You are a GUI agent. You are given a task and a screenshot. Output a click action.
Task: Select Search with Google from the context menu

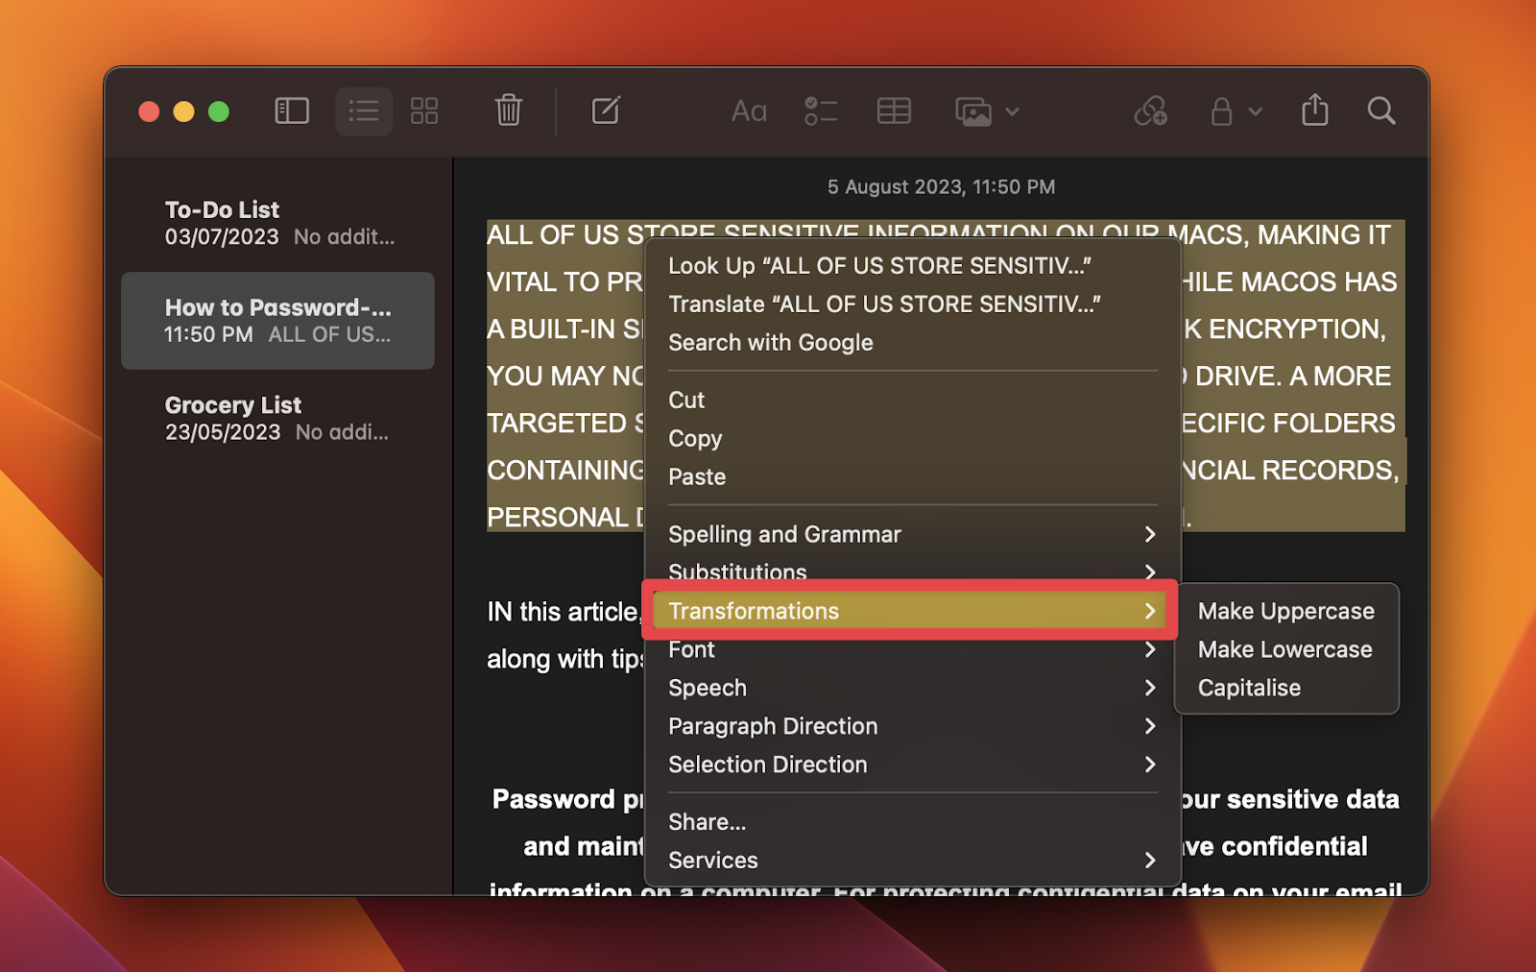770,342
